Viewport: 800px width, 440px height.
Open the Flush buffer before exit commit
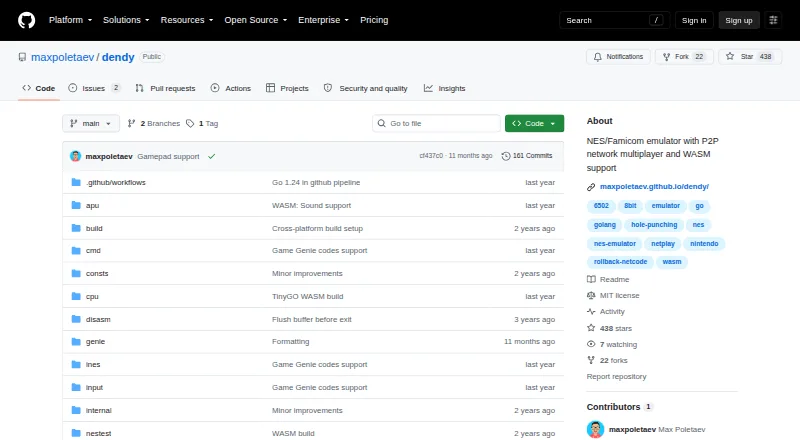pyautogui.click(x=312, y=319)
